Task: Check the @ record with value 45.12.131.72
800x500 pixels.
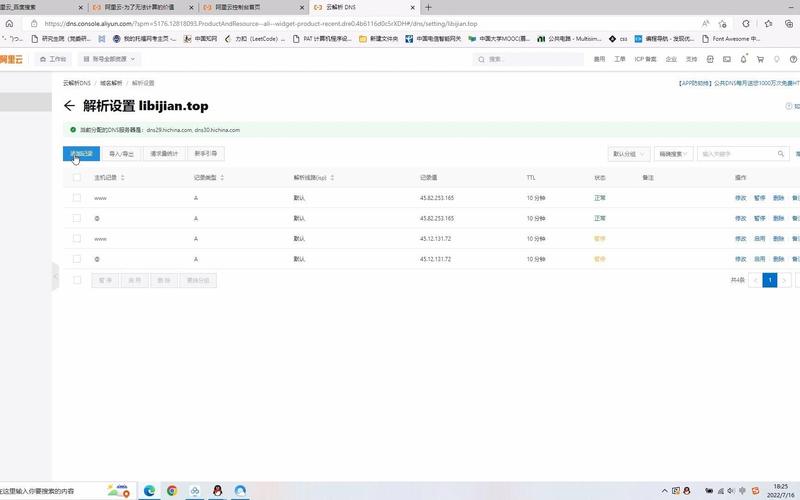Action: coord(77,259)
